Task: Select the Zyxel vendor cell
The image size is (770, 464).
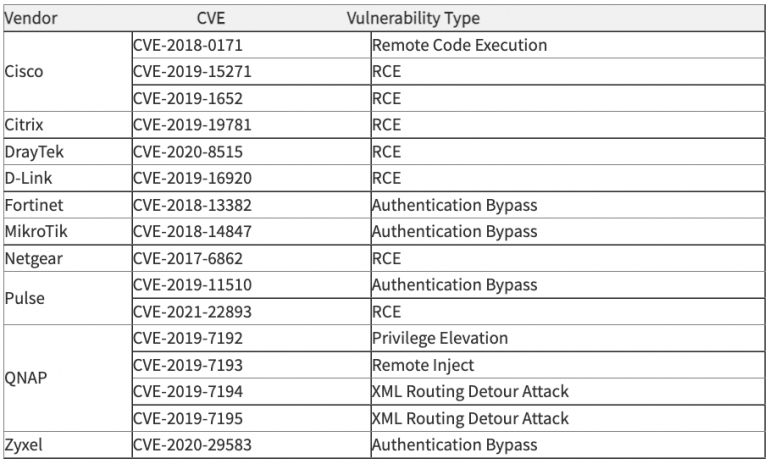Action: coord(24,445)
